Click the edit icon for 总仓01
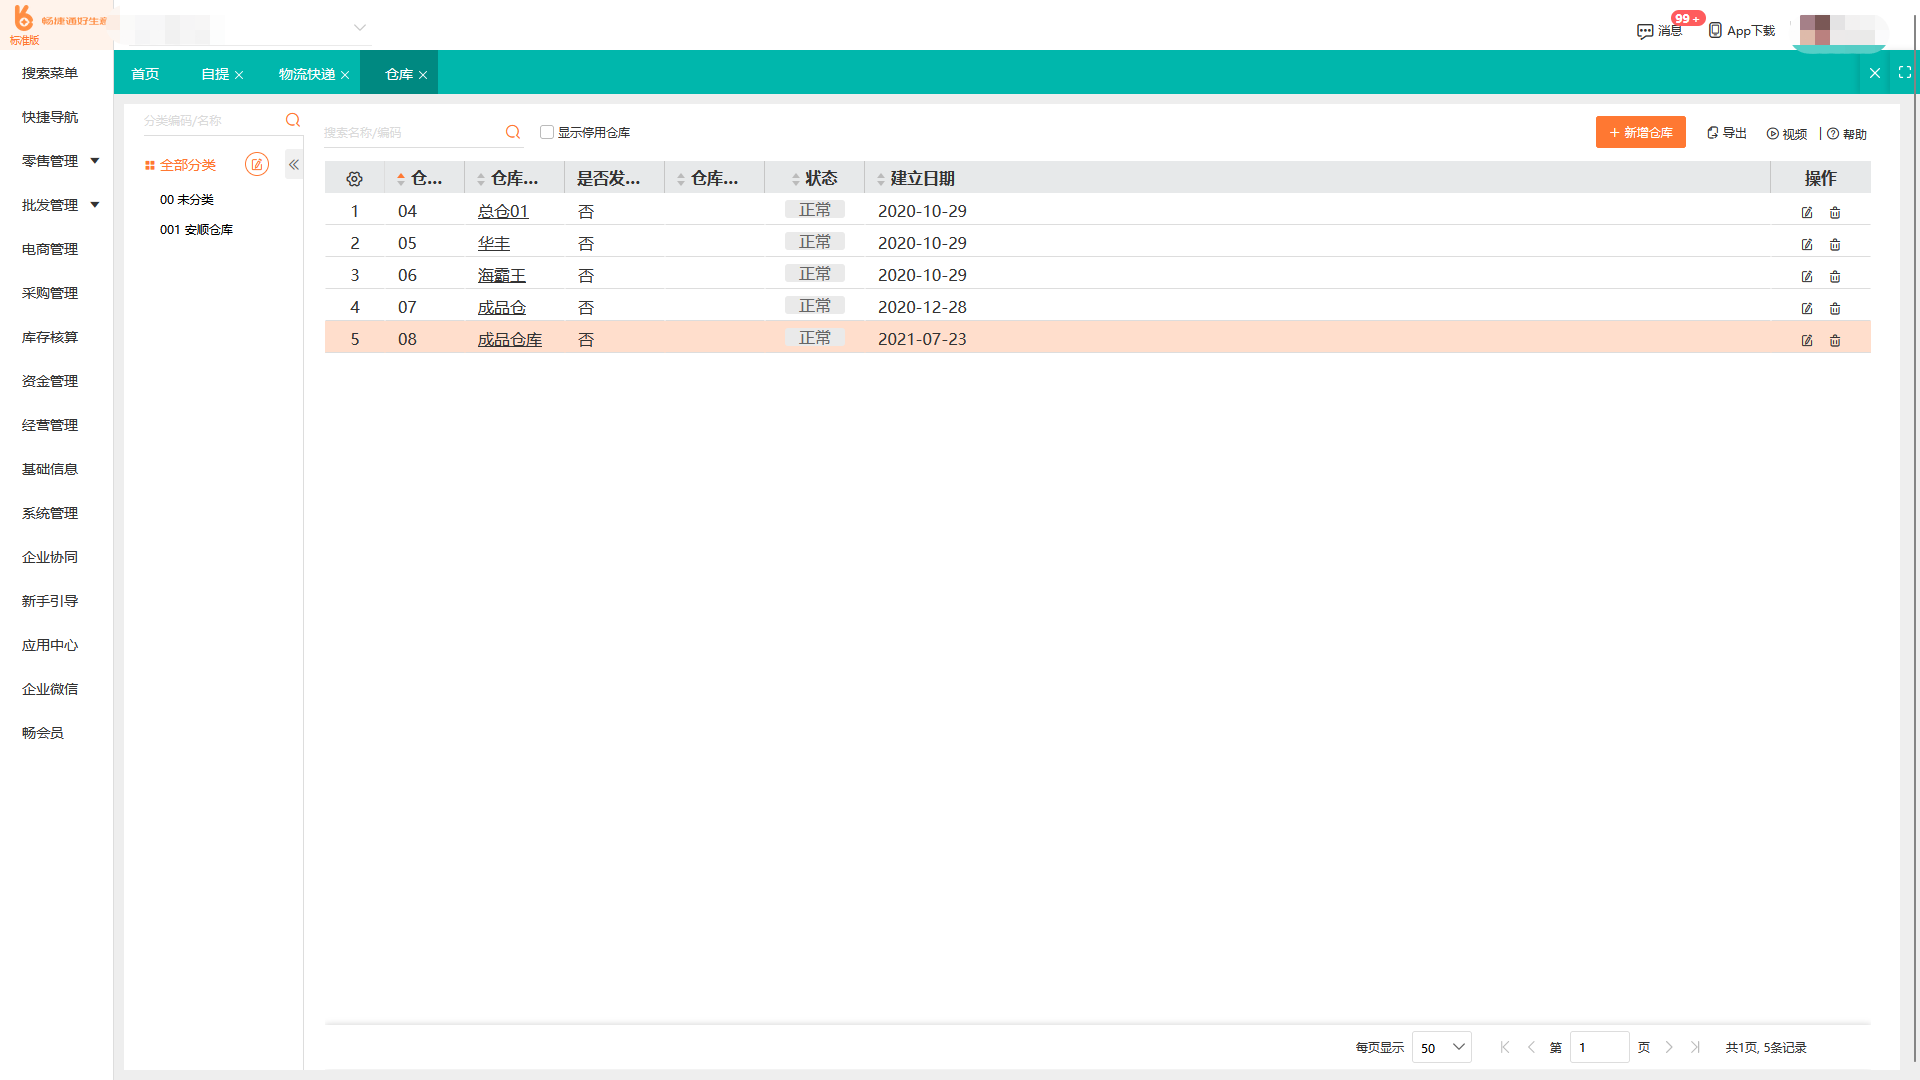Screen dimensions: 1920x1080 (x=1807, y=211)
